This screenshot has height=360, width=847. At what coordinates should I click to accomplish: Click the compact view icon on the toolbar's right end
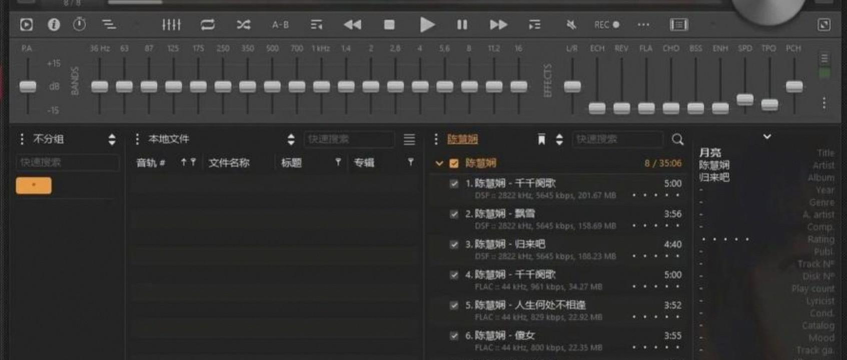point(824,24)
